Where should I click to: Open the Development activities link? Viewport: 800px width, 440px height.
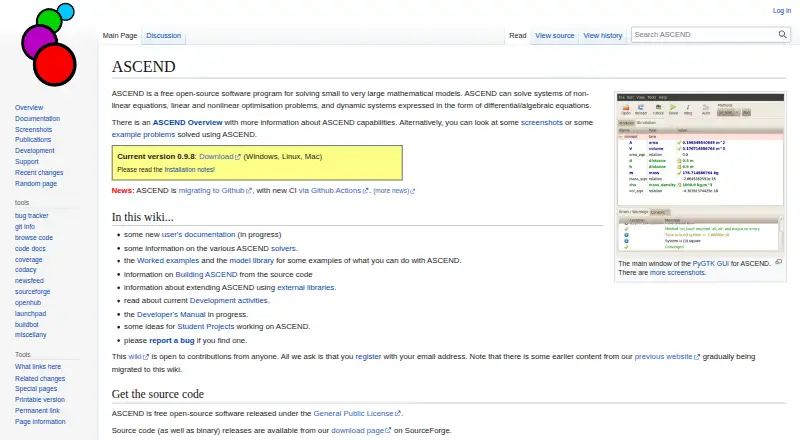point(229,301)
